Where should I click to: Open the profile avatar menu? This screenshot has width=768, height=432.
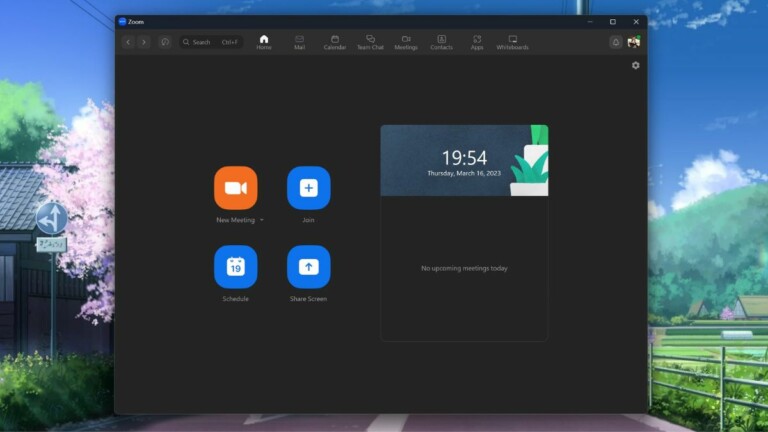634,42
